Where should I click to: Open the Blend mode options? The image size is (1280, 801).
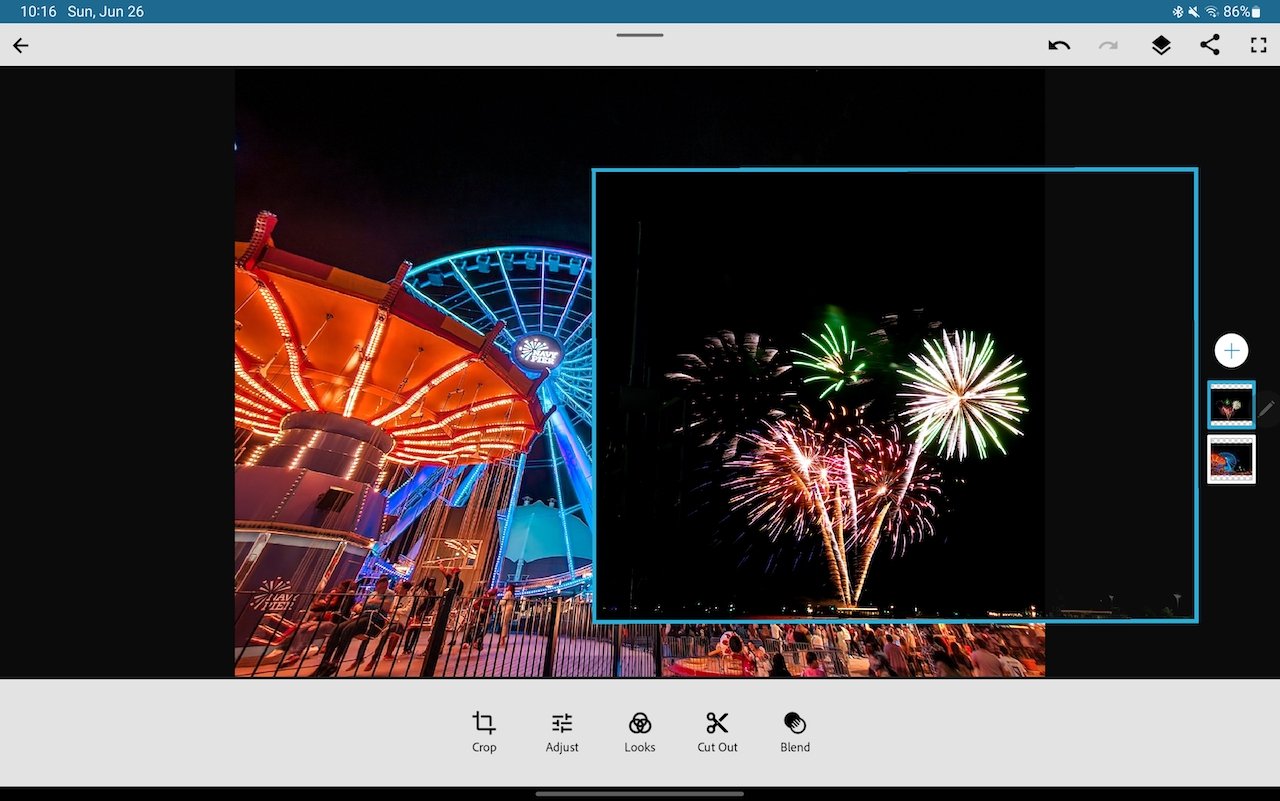pos(795,731)
